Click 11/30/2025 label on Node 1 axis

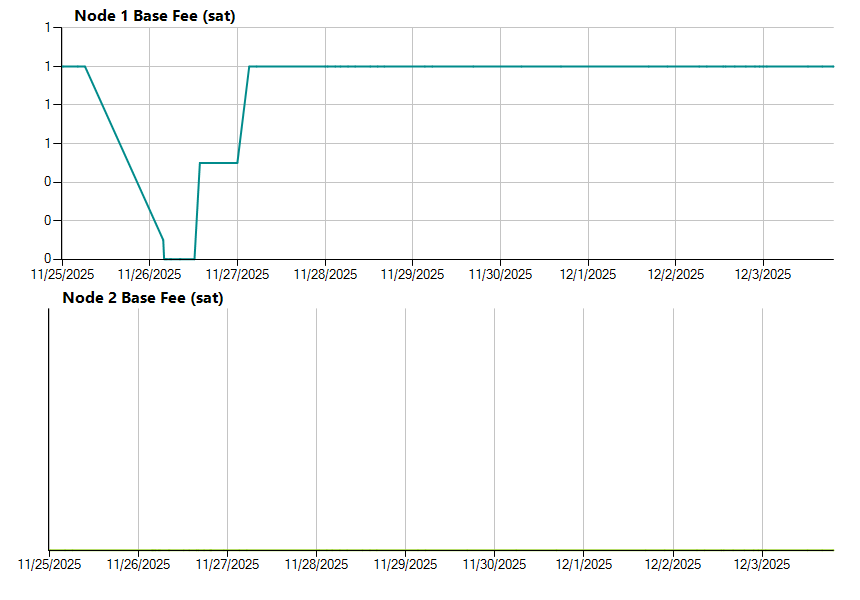501,273
